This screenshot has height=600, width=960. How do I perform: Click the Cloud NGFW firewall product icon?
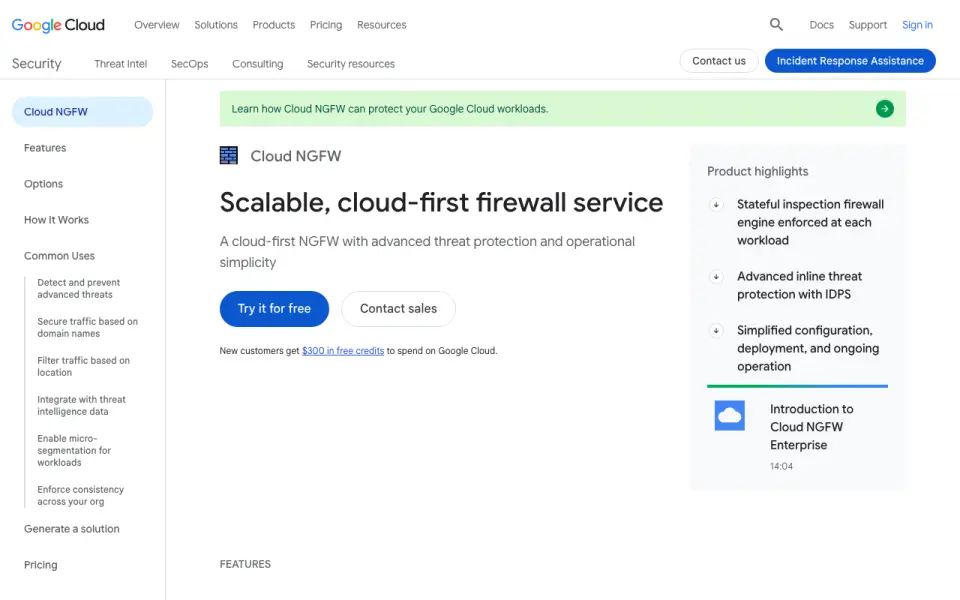(228, 156)
